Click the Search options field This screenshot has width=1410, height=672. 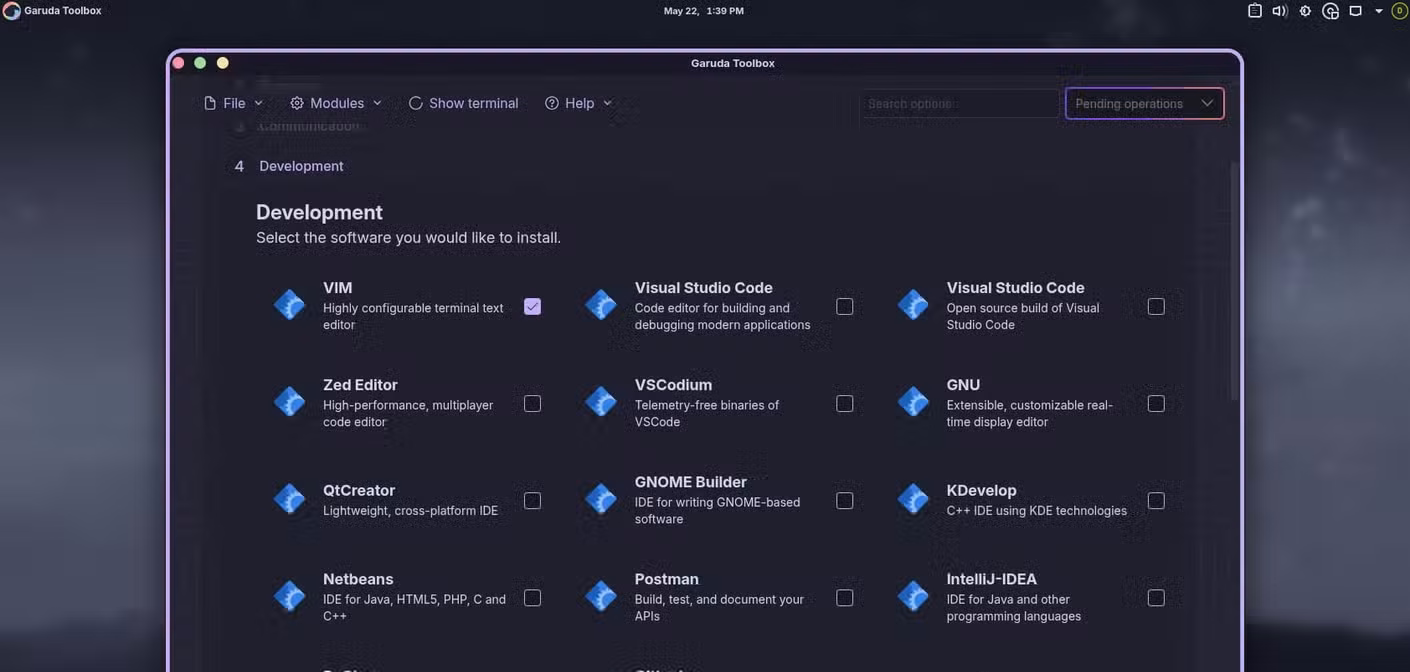(x=959, y=103)
